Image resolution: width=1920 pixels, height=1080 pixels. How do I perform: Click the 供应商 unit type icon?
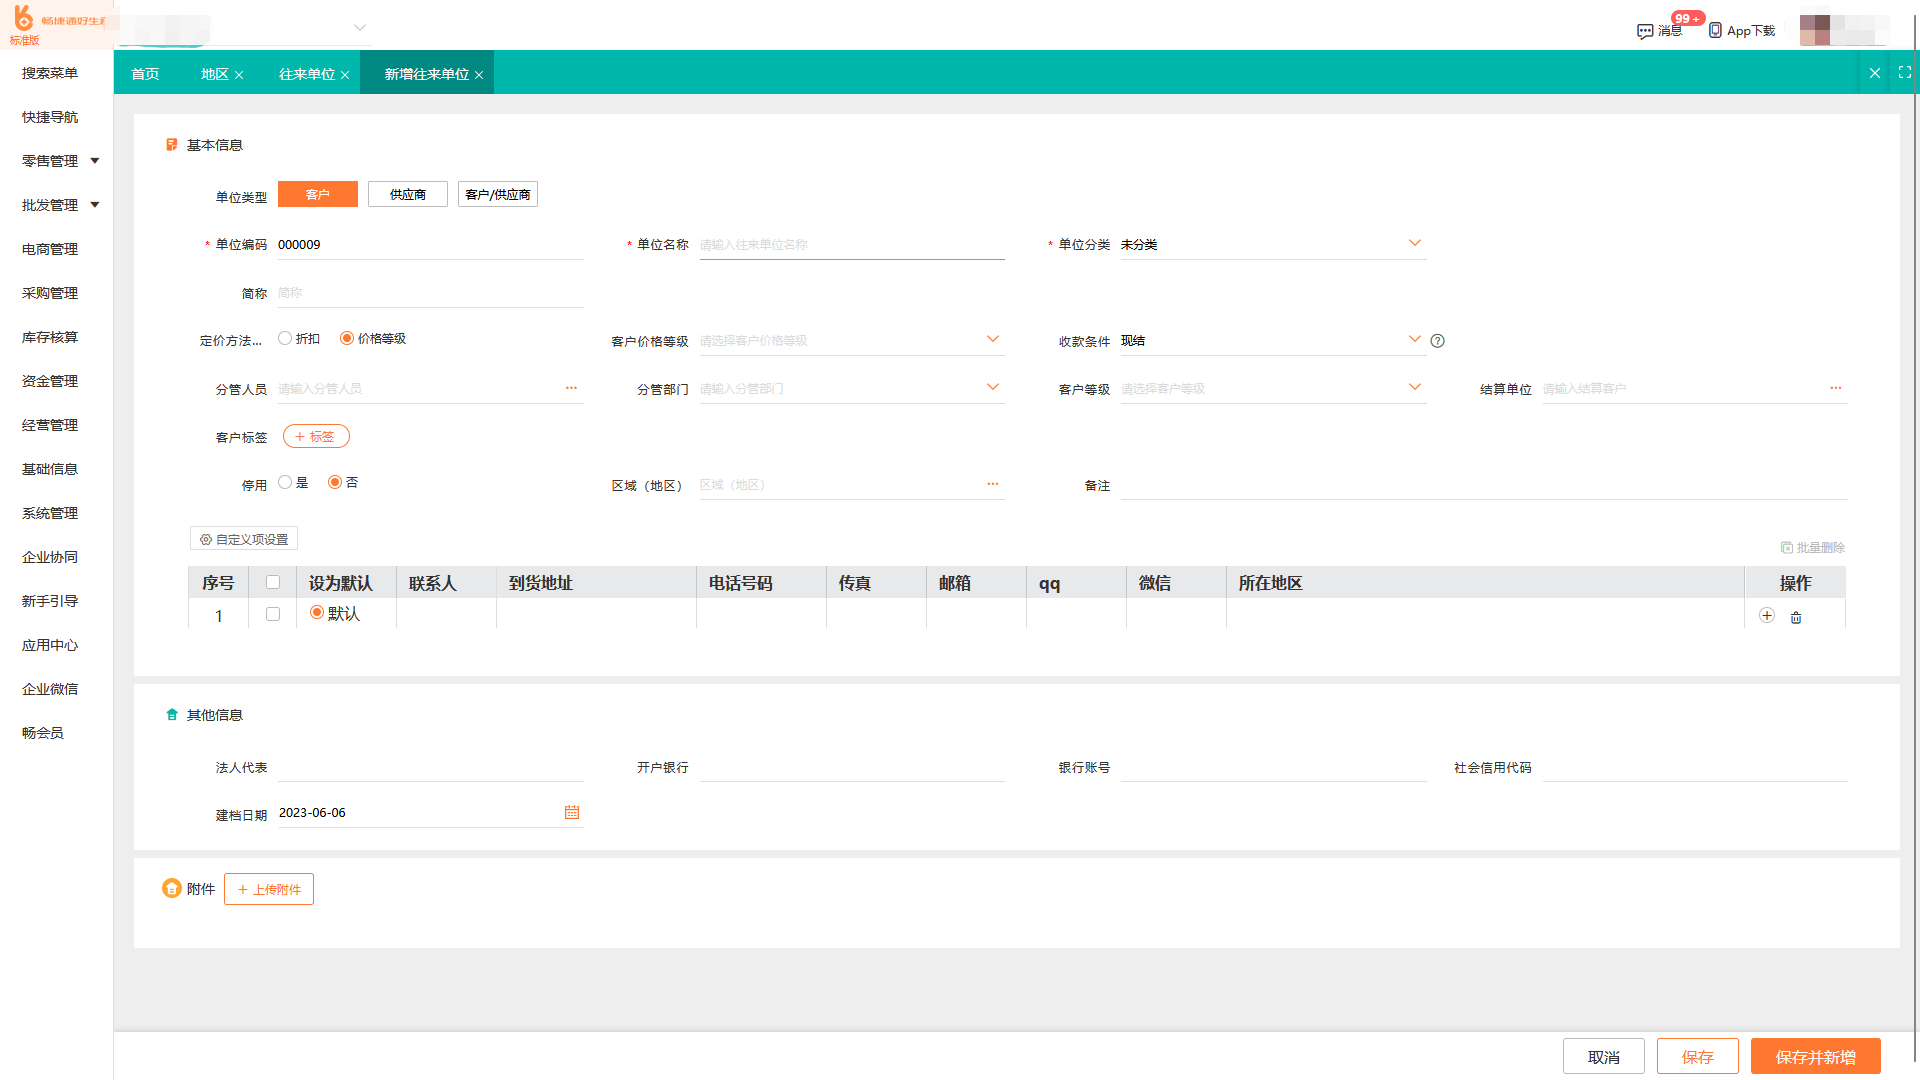tap(405, 195)
